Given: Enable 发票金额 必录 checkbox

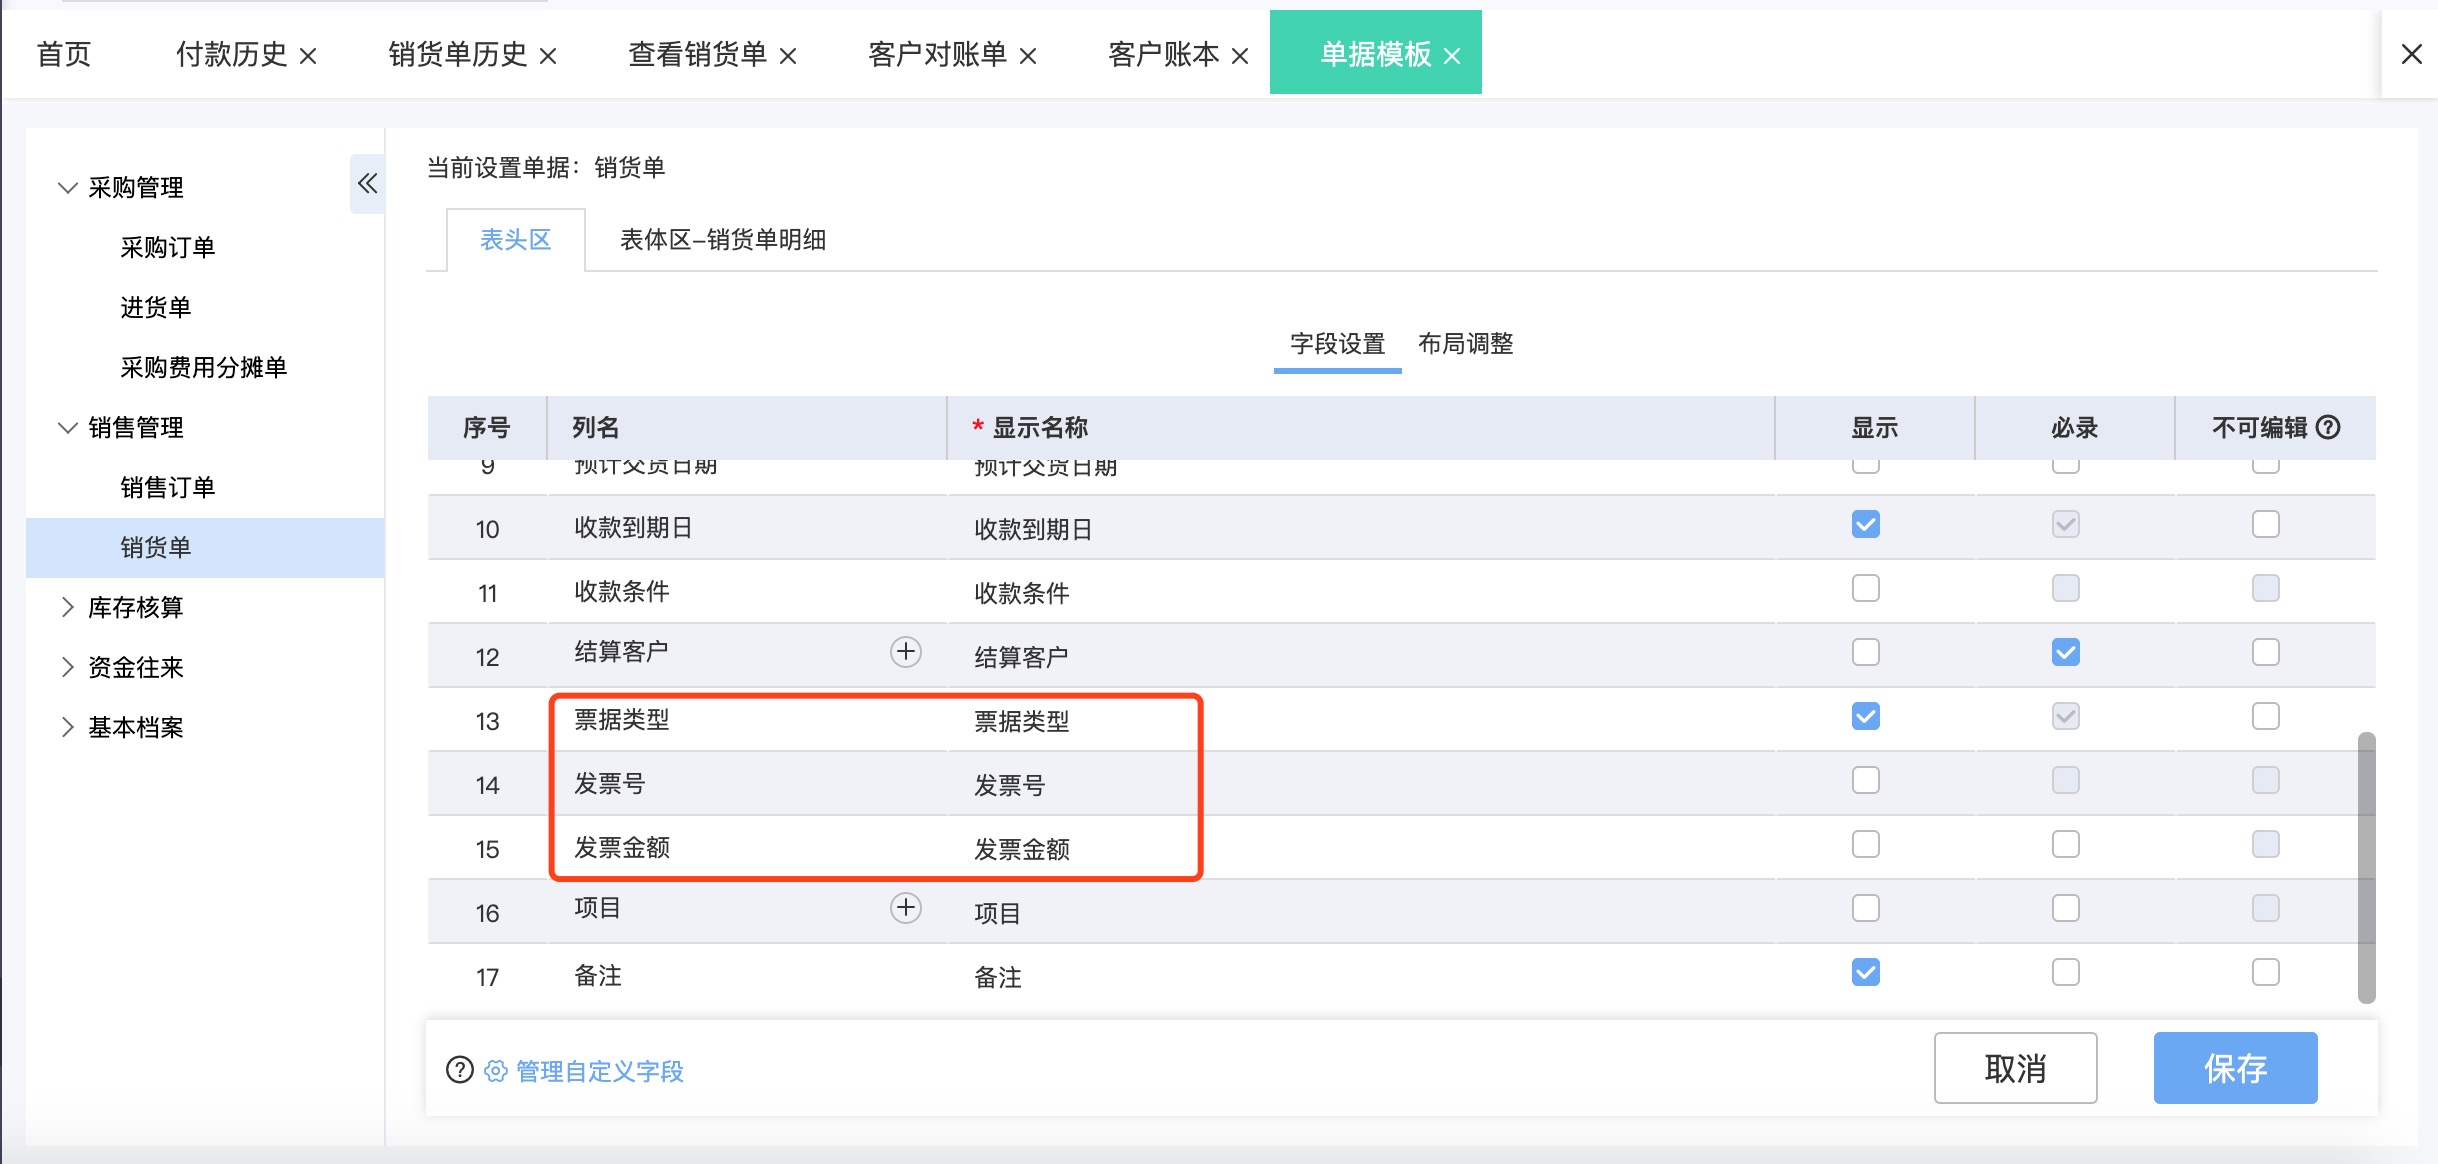Looking at the screenshot, I should pos(2068,847).
